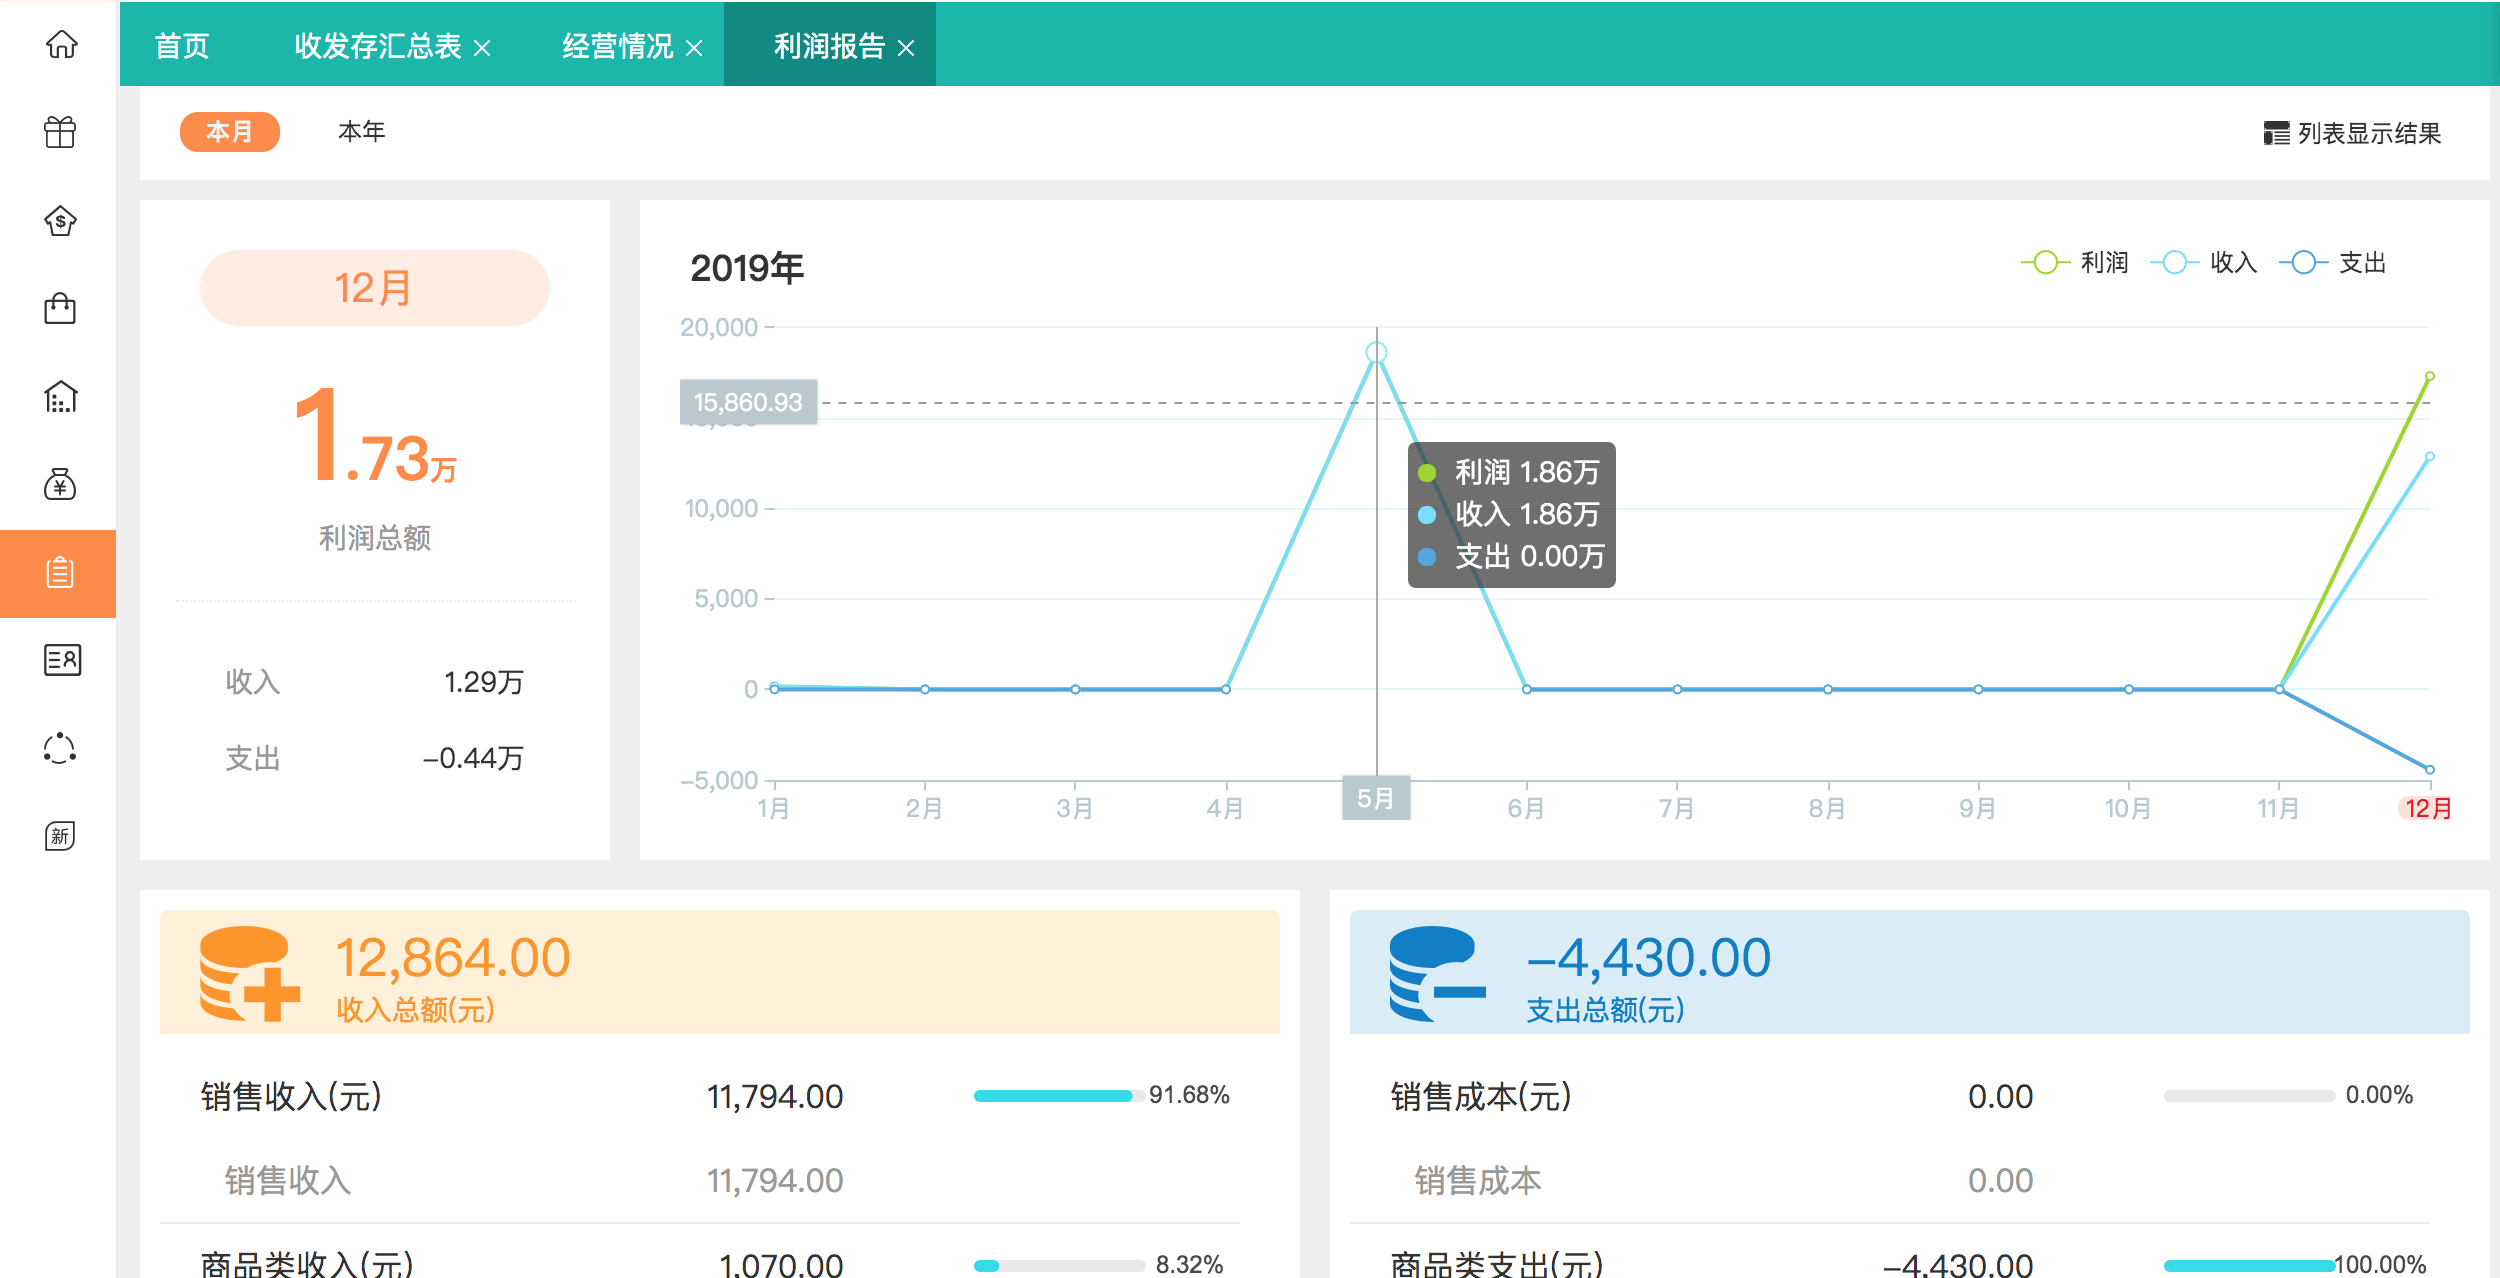This screenshot has height=1278, width=2500.
Task: Select the gifts/rewards sidebar icon
Action: pyautogui.click(x=62, y=134)
